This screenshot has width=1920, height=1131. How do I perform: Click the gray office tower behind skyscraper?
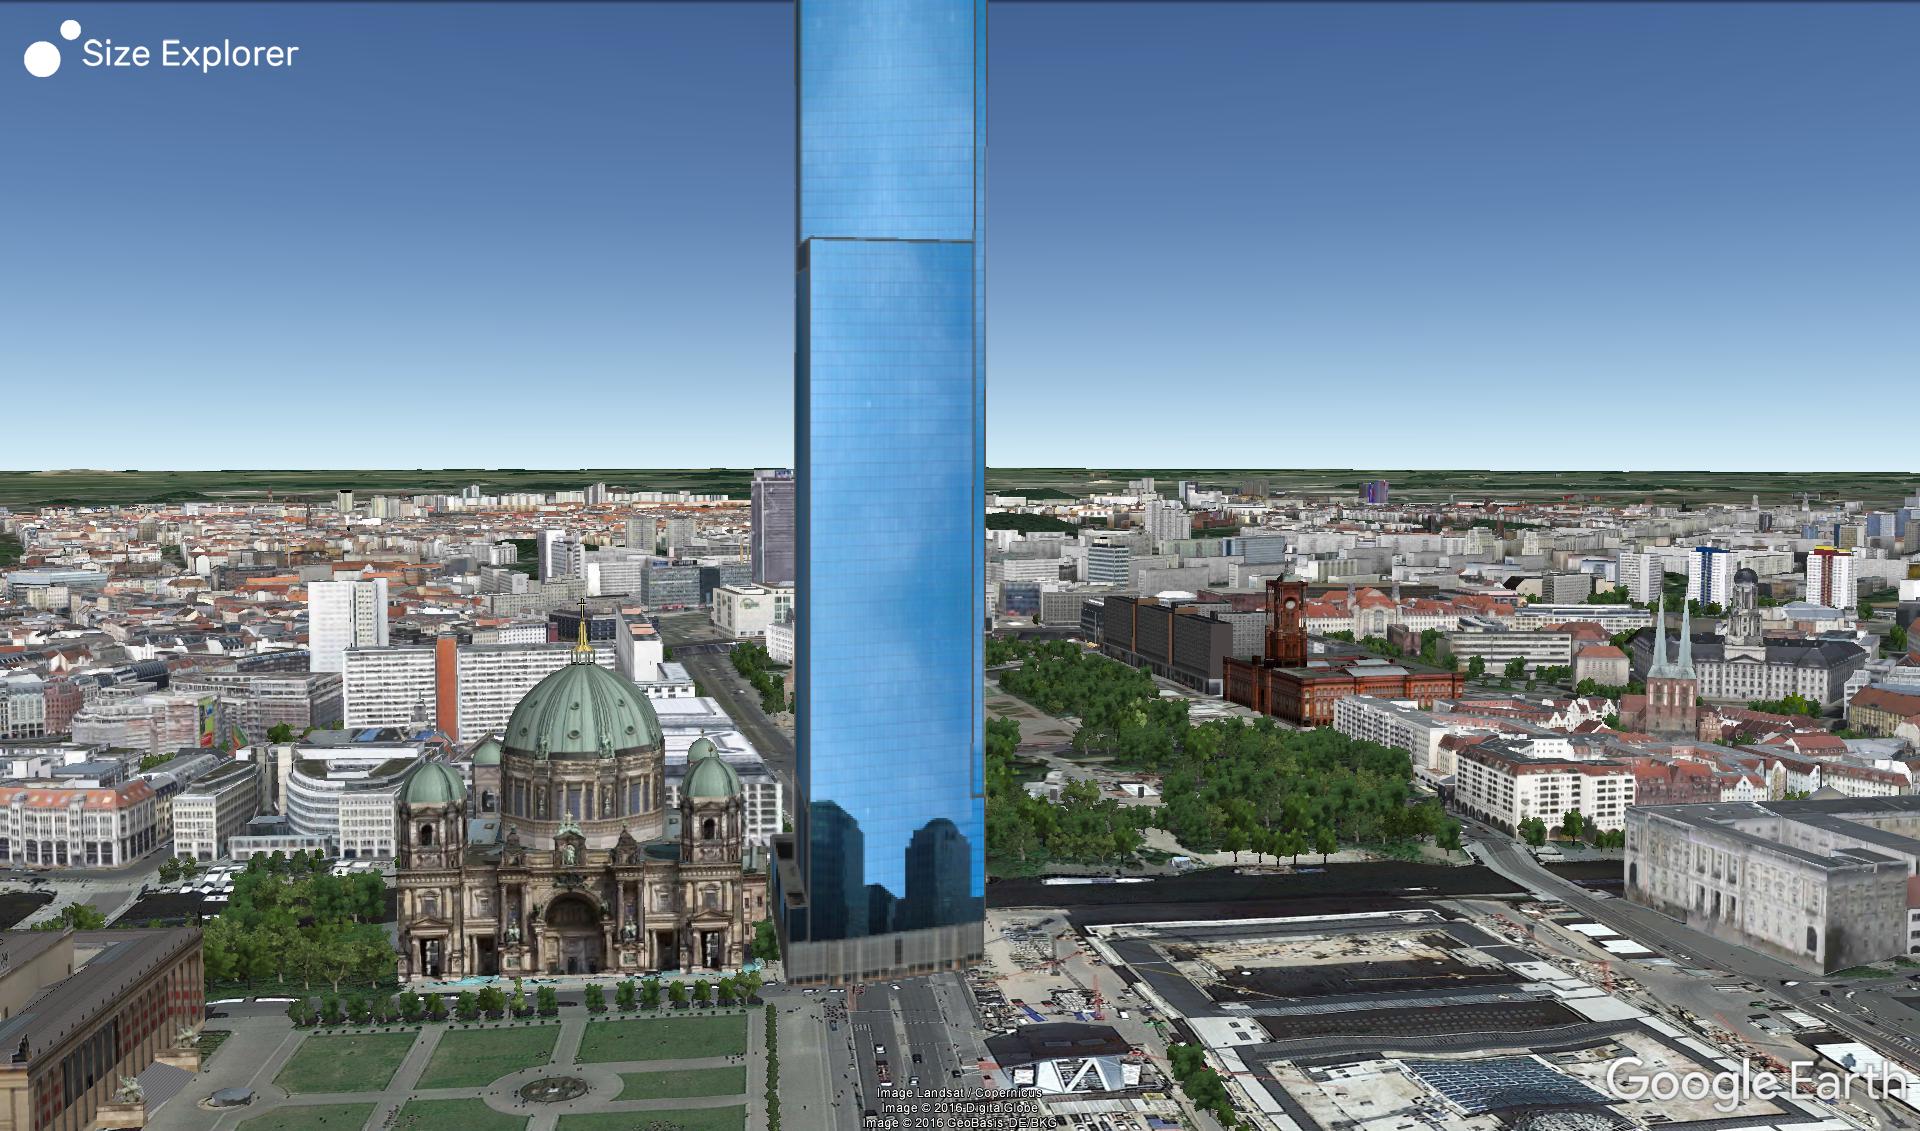tap(771, 528)
